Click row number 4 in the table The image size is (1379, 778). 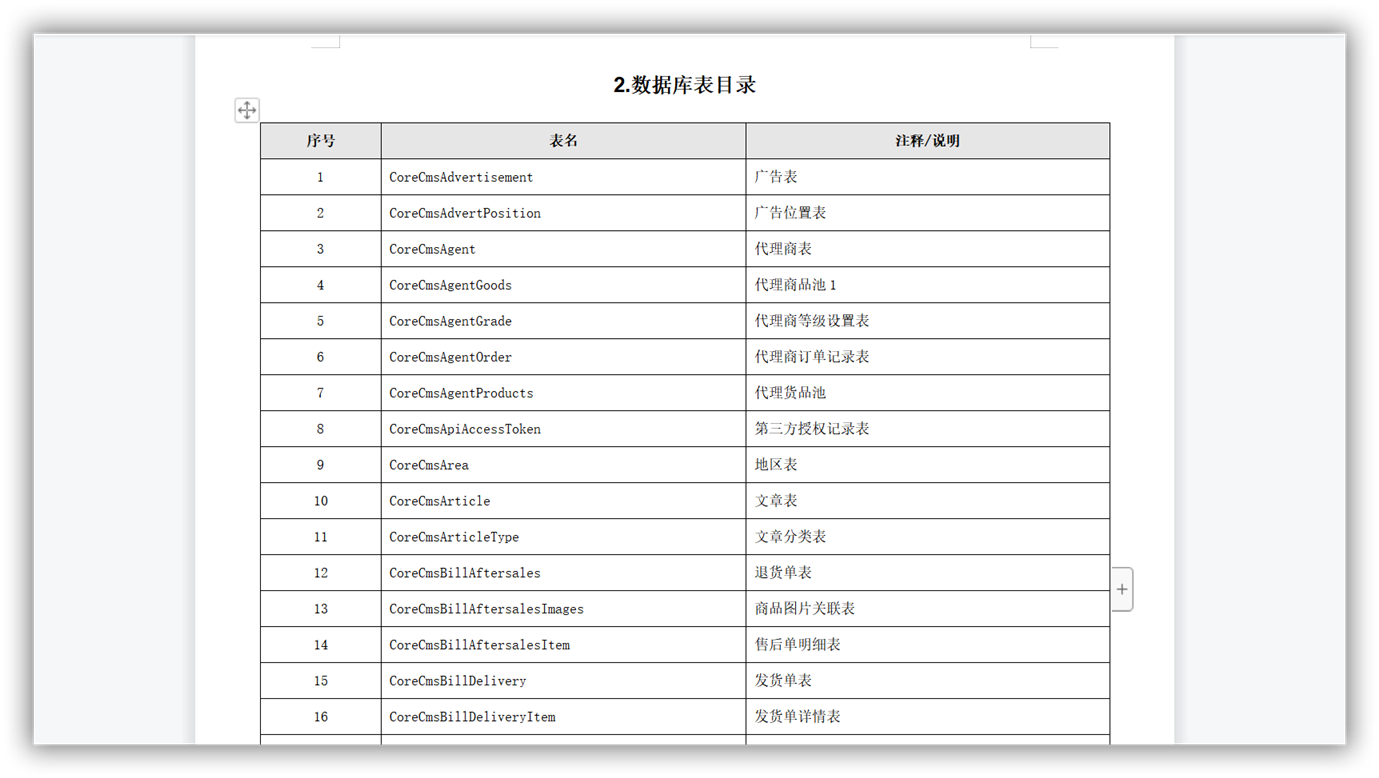pos(320,284)
